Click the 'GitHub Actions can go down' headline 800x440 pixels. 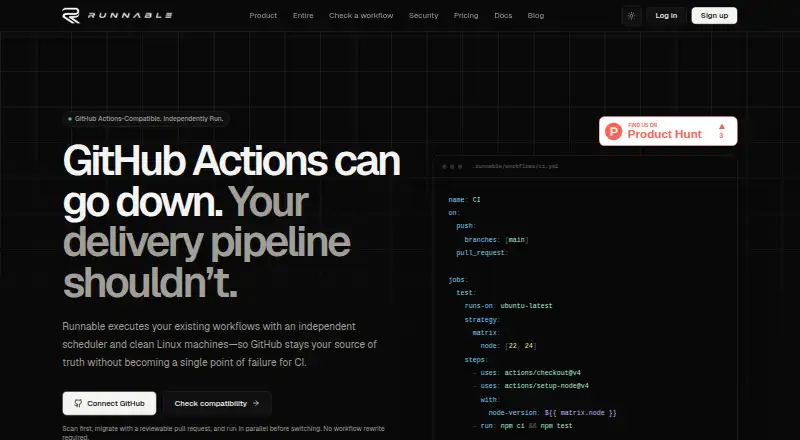(x=232, y=181)
